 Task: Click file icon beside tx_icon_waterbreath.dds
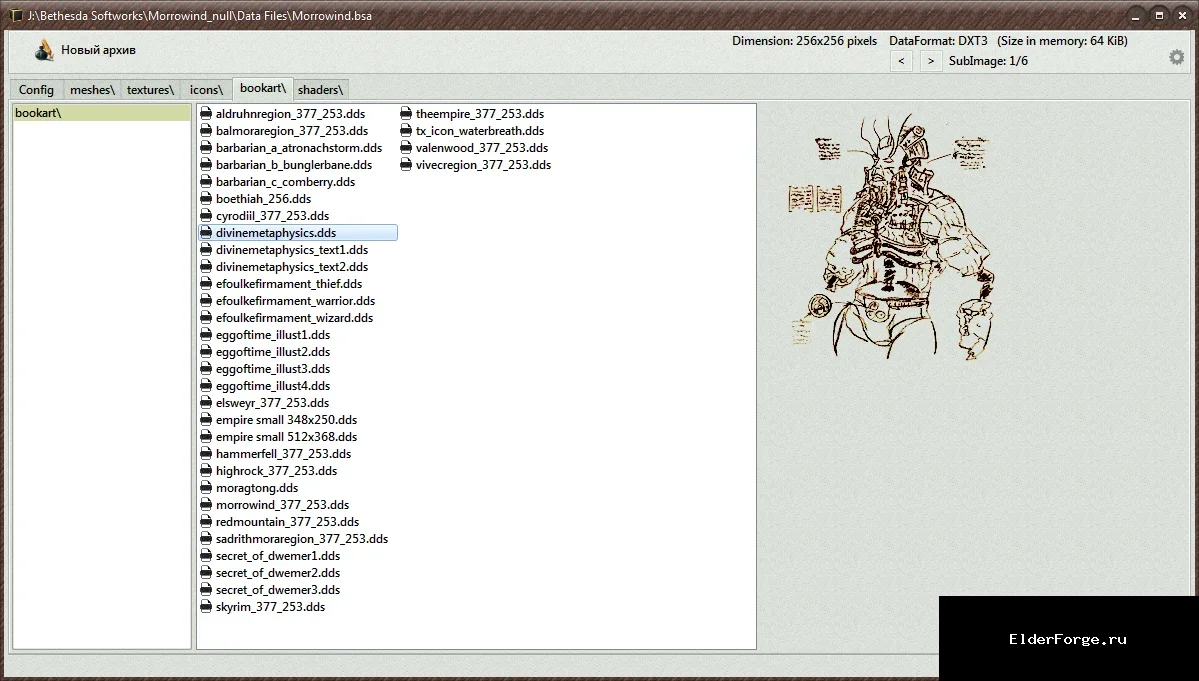pos(406,131)
